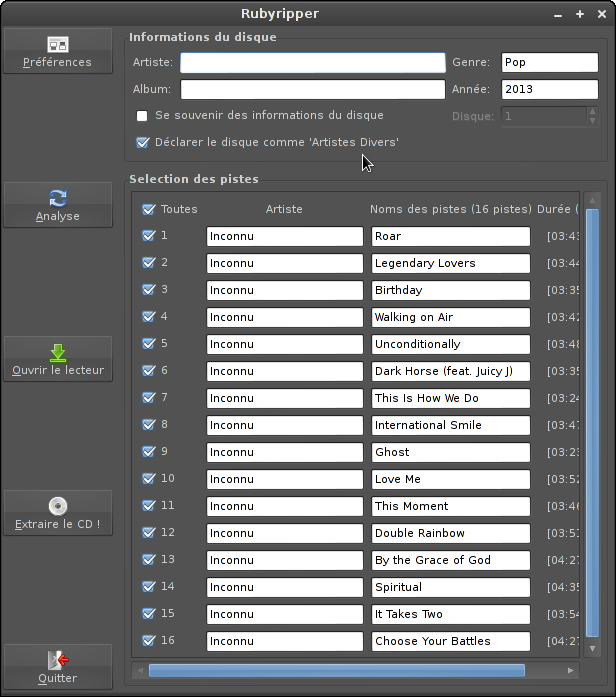Viewport: 616px width, 697px height.
Task: Enable 'Se souvenir des informations du disque'
Action: coord(142,116)
